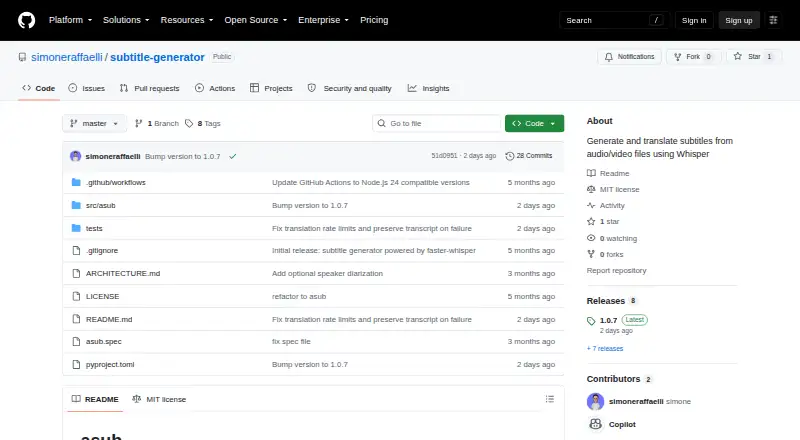The height and width of the screenshot is (440, 800).
Task: Open the subtitle-generator repository link
Action: [157, 57]
